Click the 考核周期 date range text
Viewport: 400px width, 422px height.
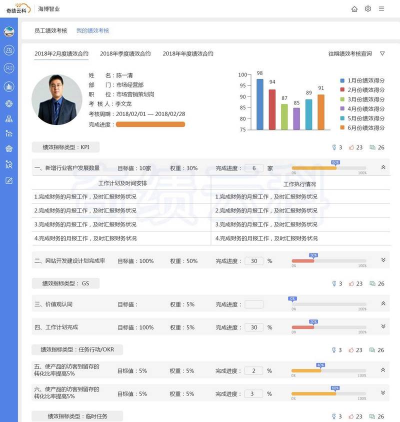pos(150,114)
